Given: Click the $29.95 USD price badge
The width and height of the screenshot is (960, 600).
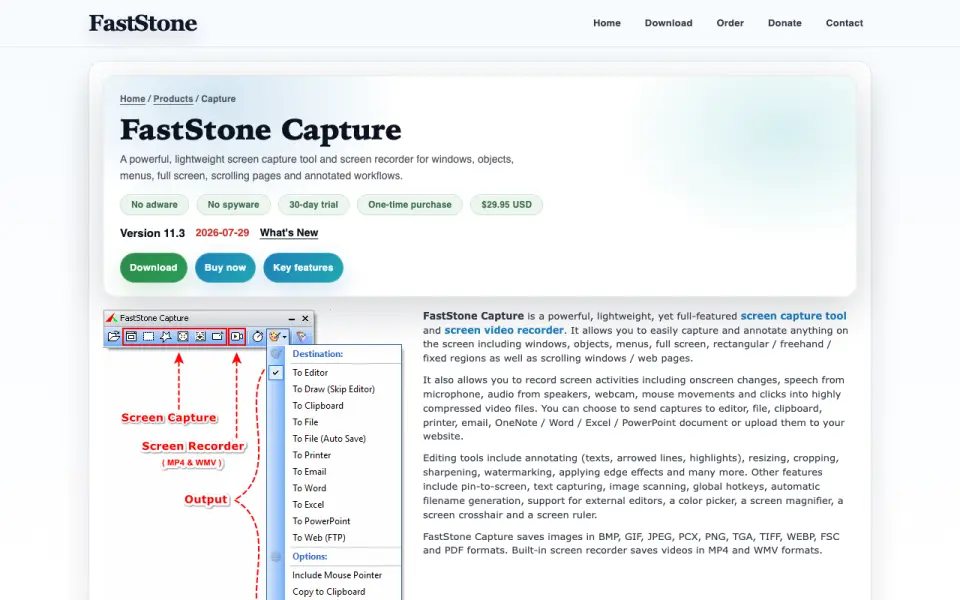Looking at the screenshot, I should [506, 204].
